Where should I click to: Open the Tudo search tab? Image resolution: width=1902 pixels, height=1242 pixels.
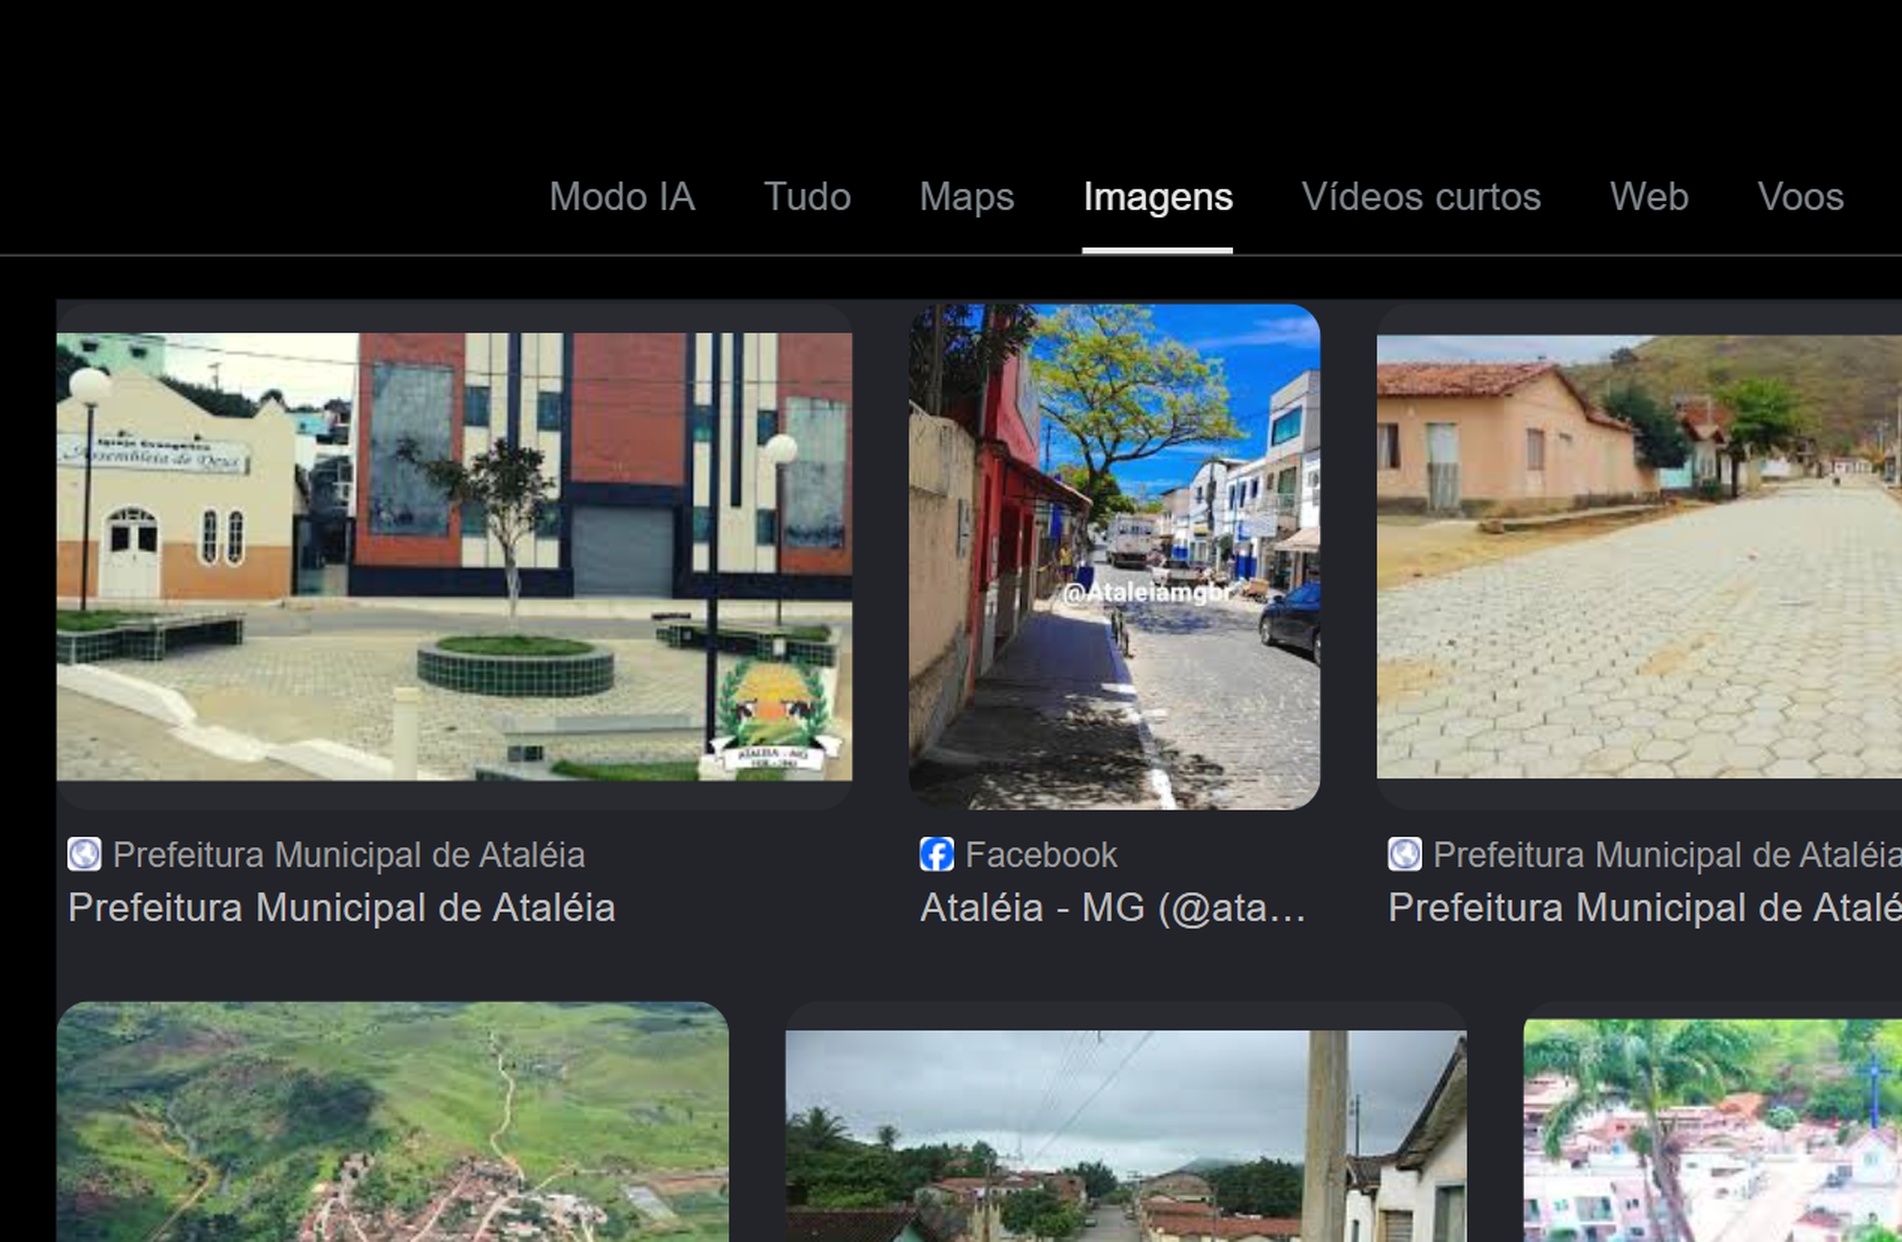pyautogui.click(x=807, y=197)
